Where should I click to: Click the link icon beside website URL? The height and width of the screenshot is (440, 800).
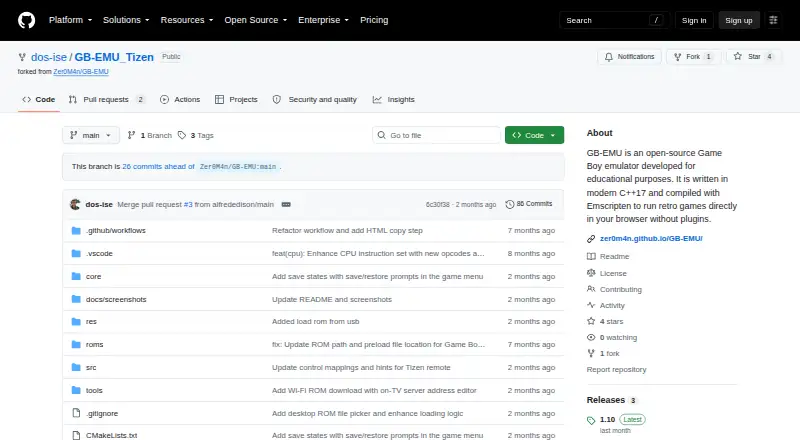click(x=591, y=238)
